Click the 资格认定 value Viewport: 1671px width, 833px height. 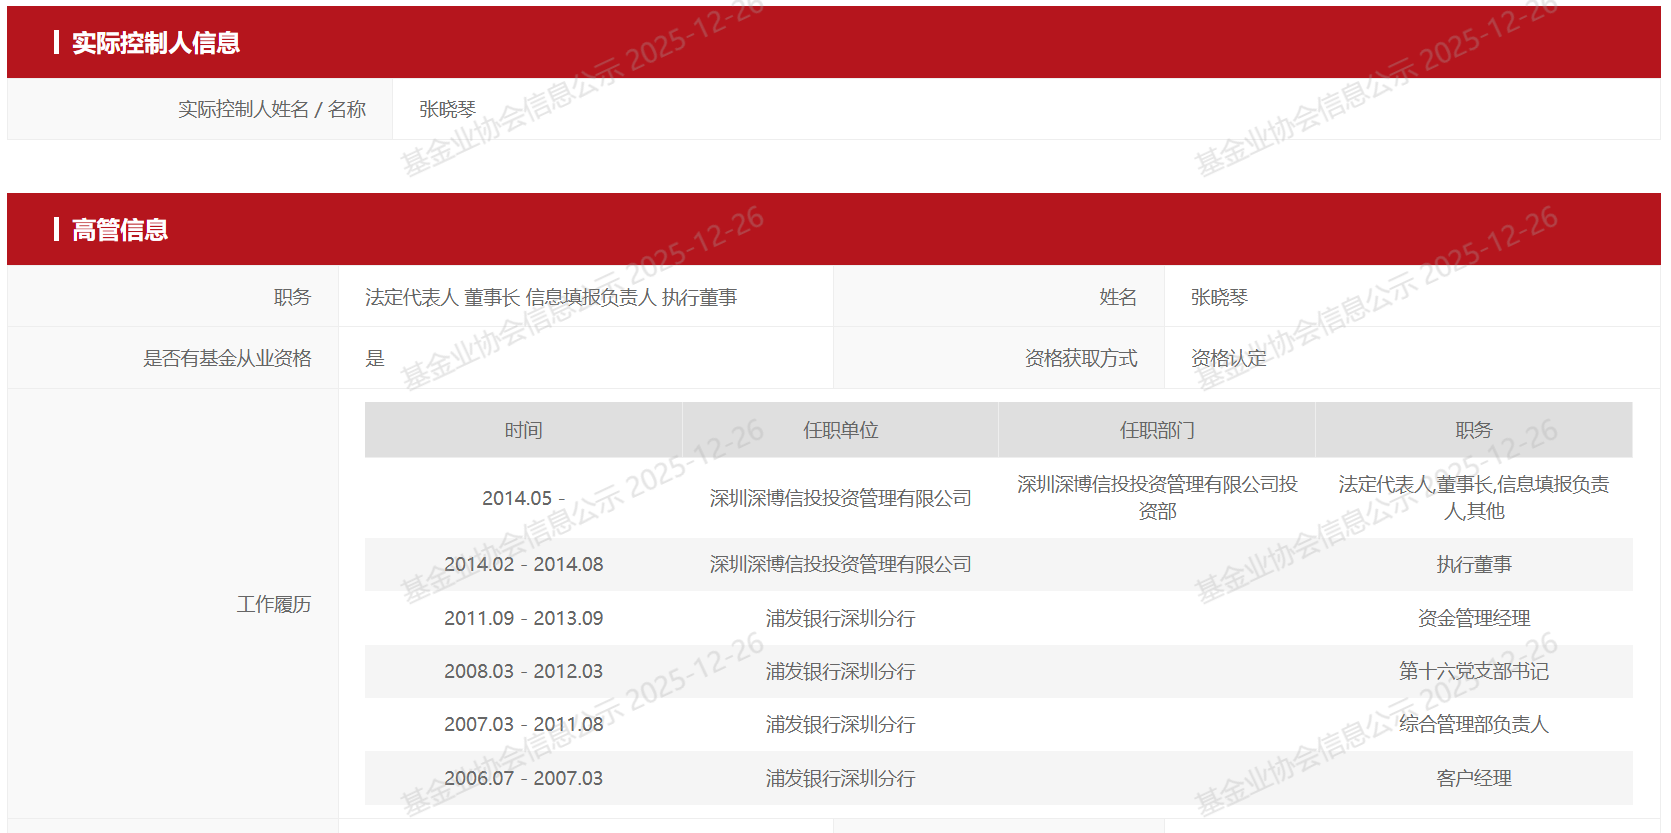[1228, 358]
